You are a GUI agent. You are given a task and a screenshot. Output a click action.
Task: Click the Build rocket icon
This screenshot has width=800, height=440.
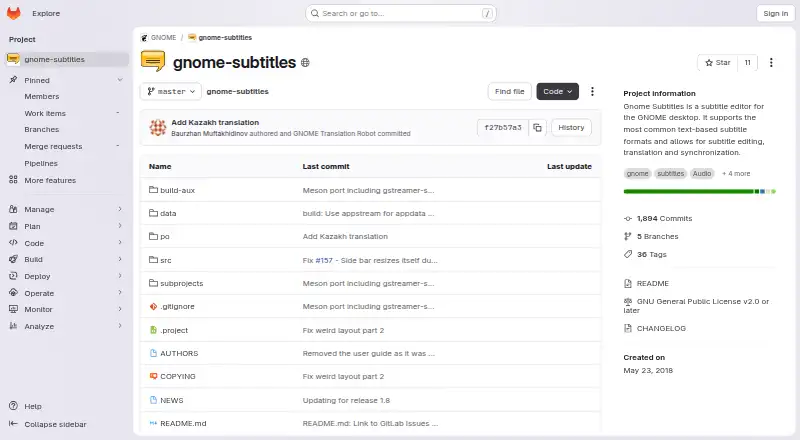pos(13,259)
